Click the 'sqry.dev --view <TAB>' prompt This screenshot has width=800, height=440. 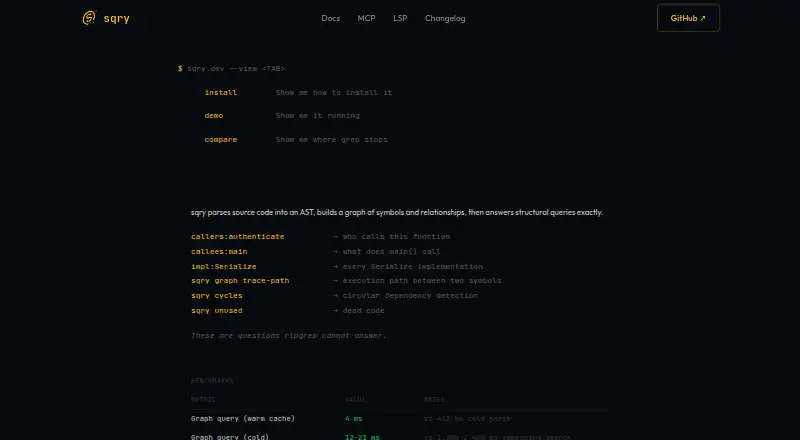pos(236,68)
